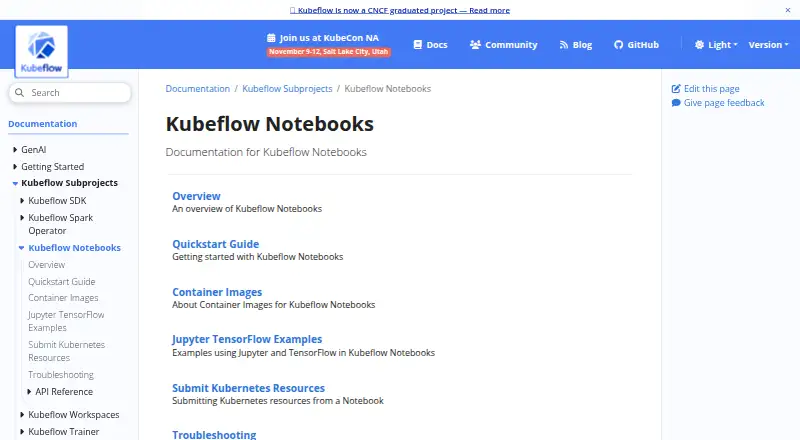Viewport: 800px width, 440px height.
Task: Select Getting Started in the sidebar
Action: tap(53, 166)
